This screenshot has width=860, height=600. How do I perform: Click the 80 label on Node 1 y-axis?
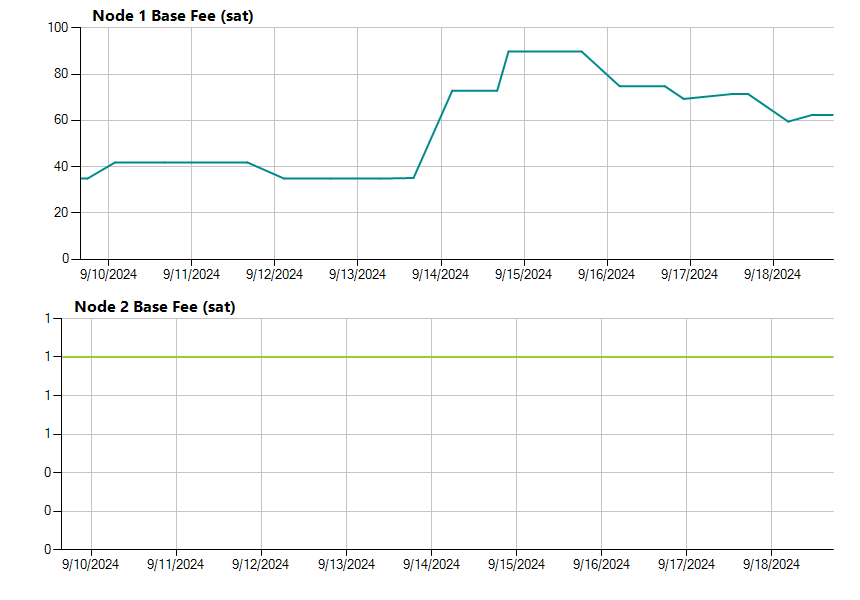pyautogui.click(x=60, y=74)
